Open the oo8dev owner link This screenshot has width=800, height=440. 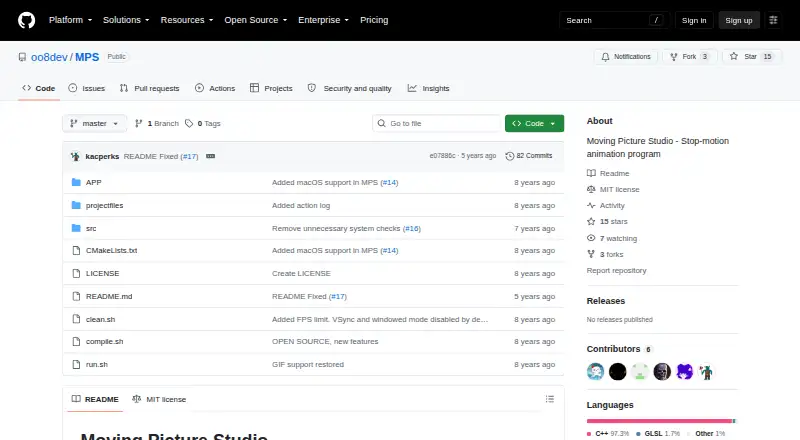tap(49, 57)
